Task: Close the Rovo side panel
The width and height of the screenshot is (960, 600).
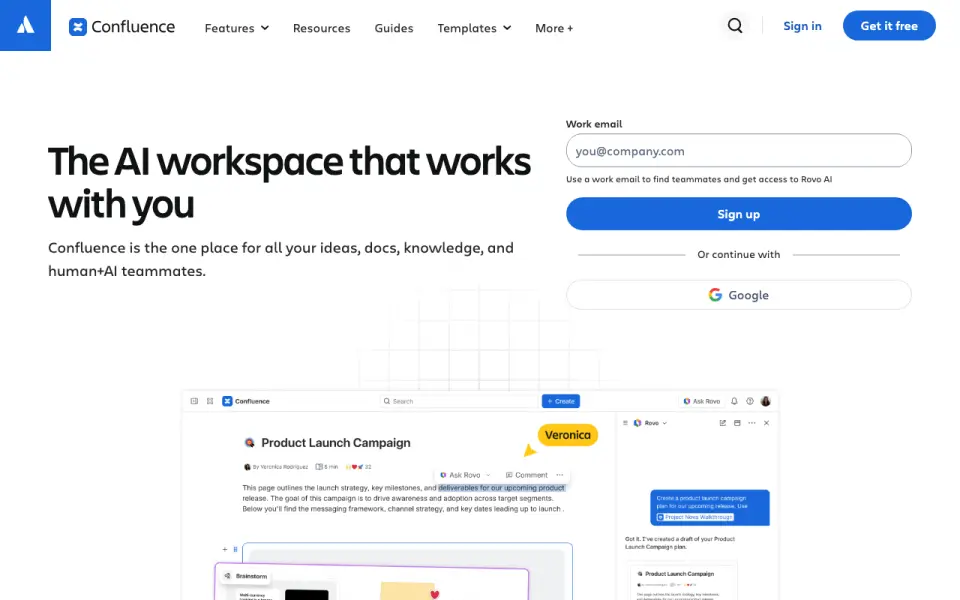Action: [767, 423]
